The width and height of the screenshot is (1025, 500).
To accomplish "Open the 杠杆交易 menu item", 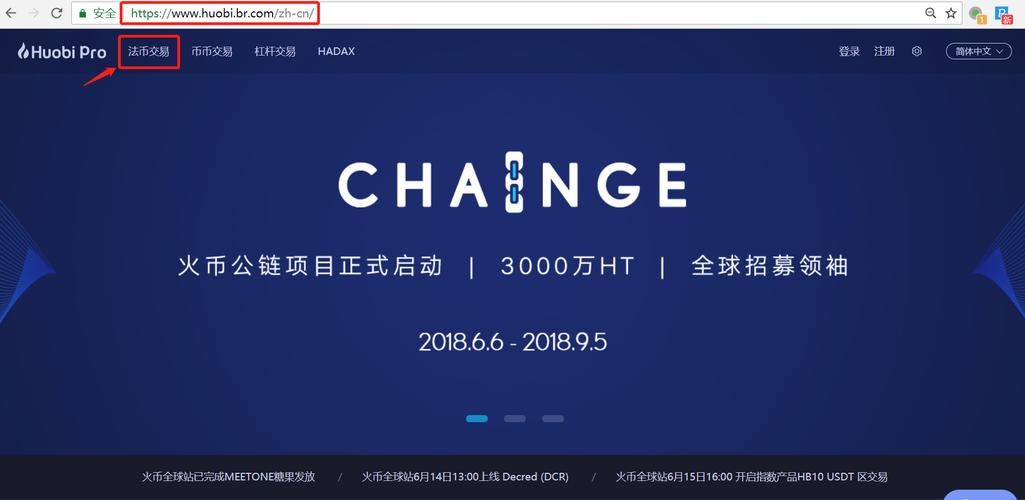I will (x=275, y=52).
